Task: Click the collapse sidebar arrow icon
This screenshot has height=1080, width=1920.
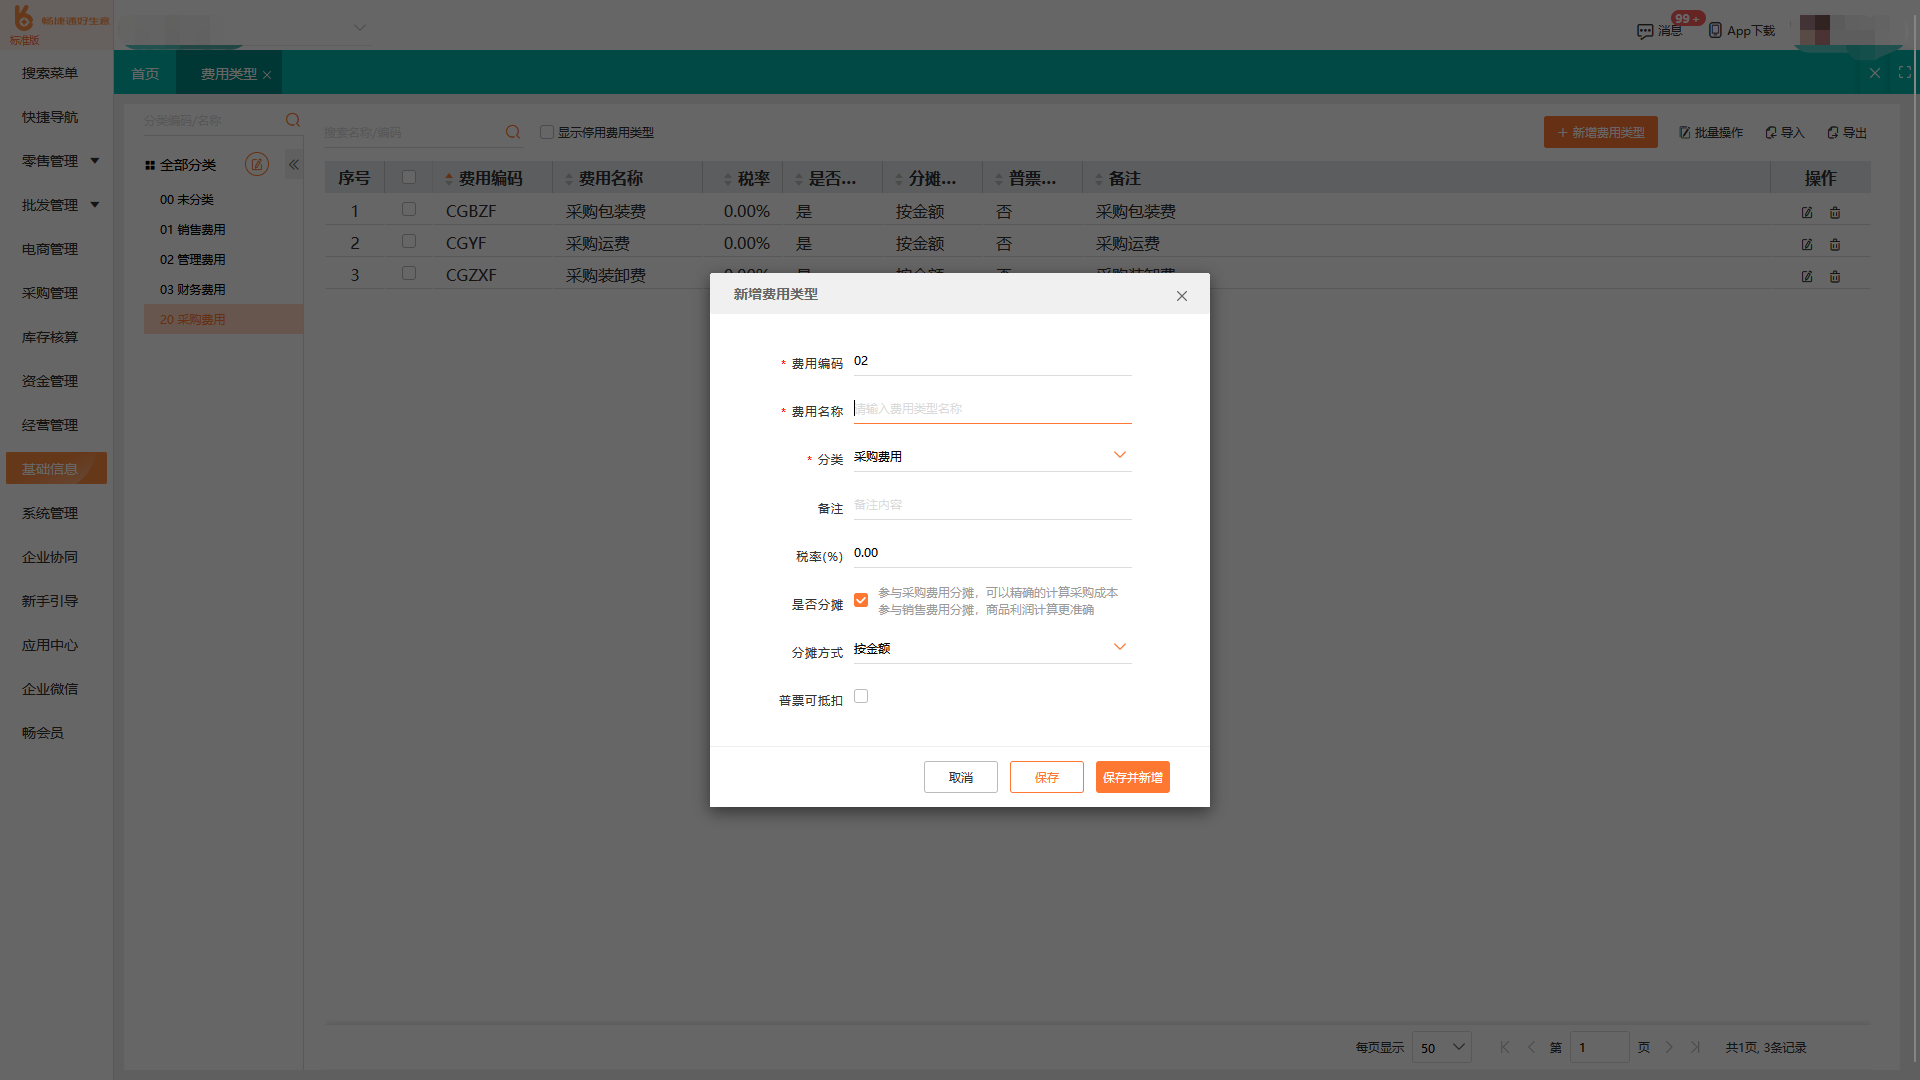Action: point(293,165)
